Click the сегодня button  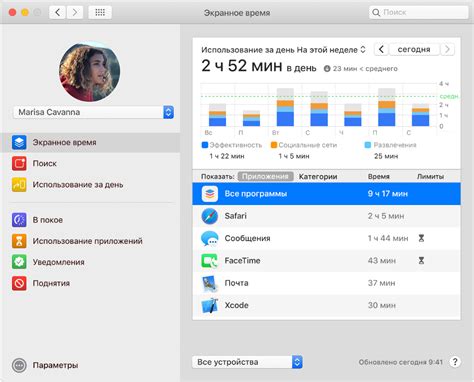point(414,49)
